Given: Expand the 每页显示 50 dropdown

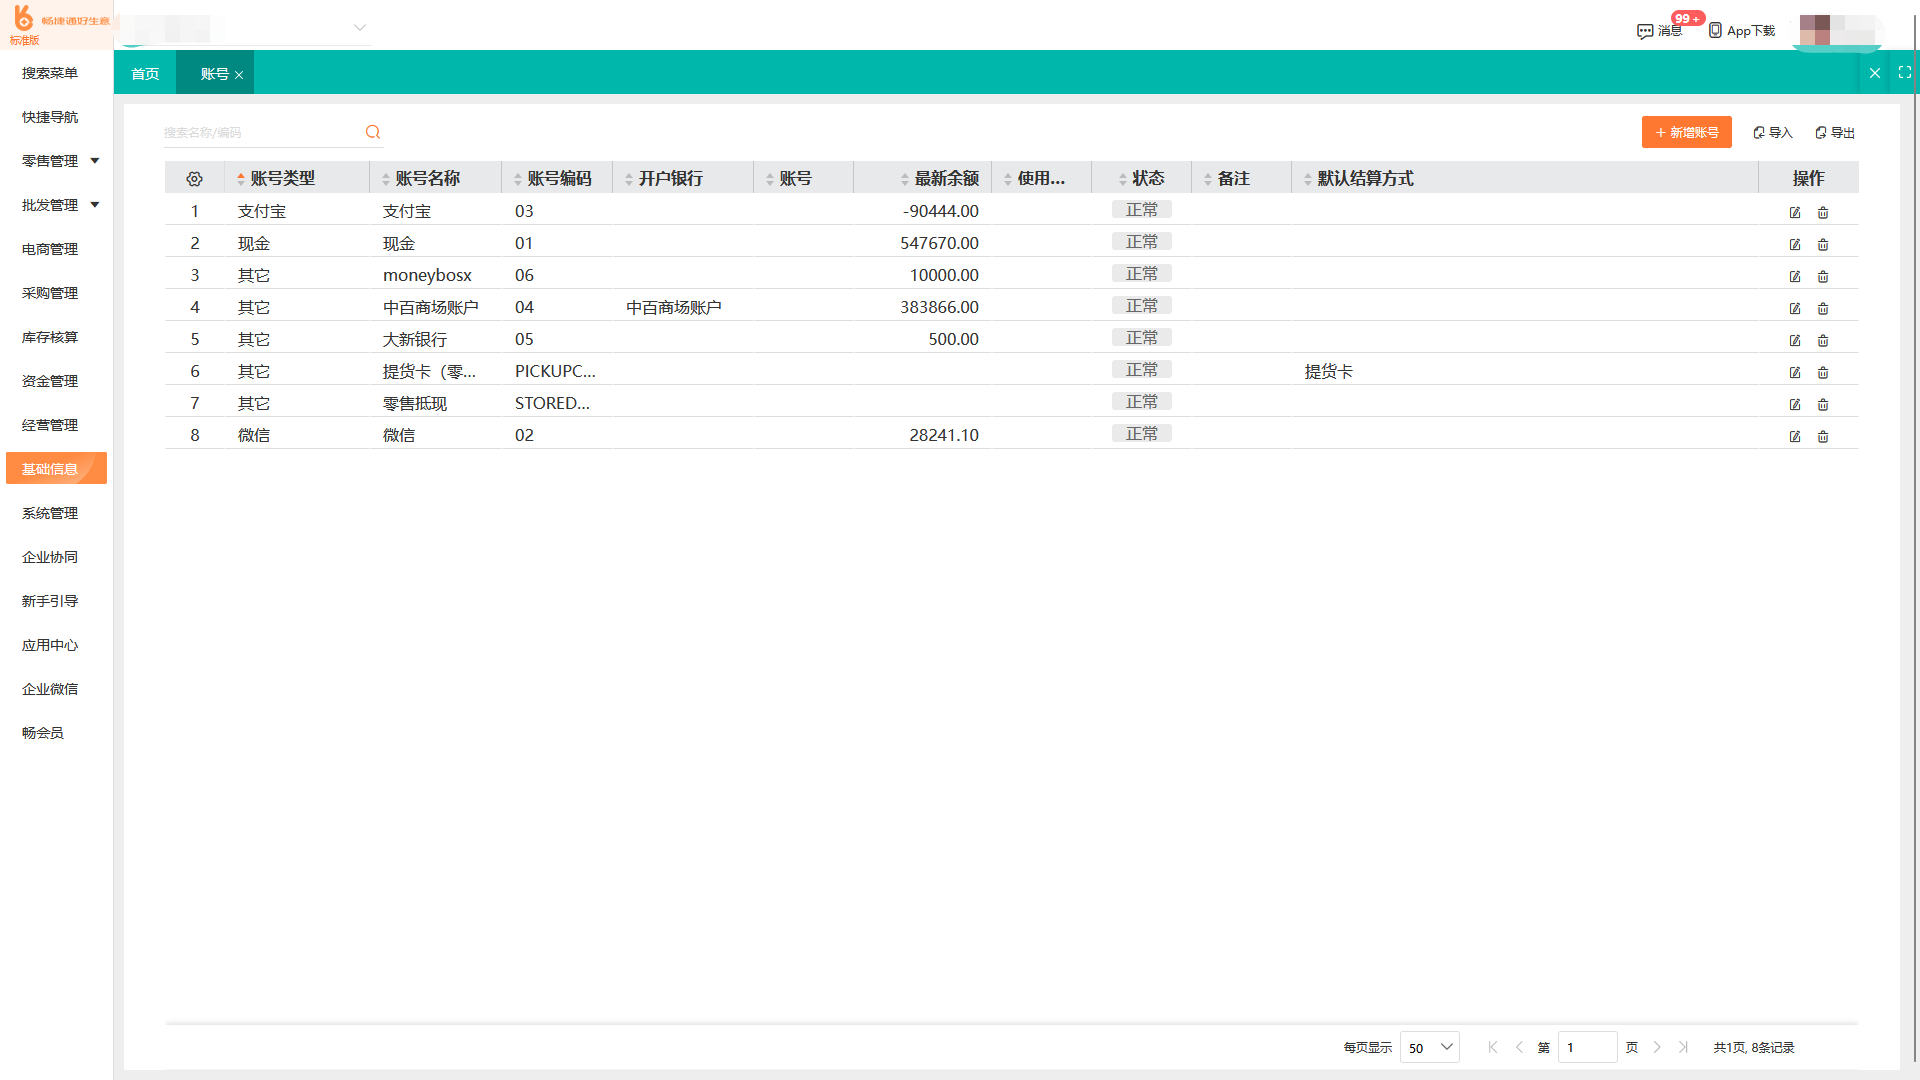Looking at the screenshot, I should (x=1428, y=1046).
